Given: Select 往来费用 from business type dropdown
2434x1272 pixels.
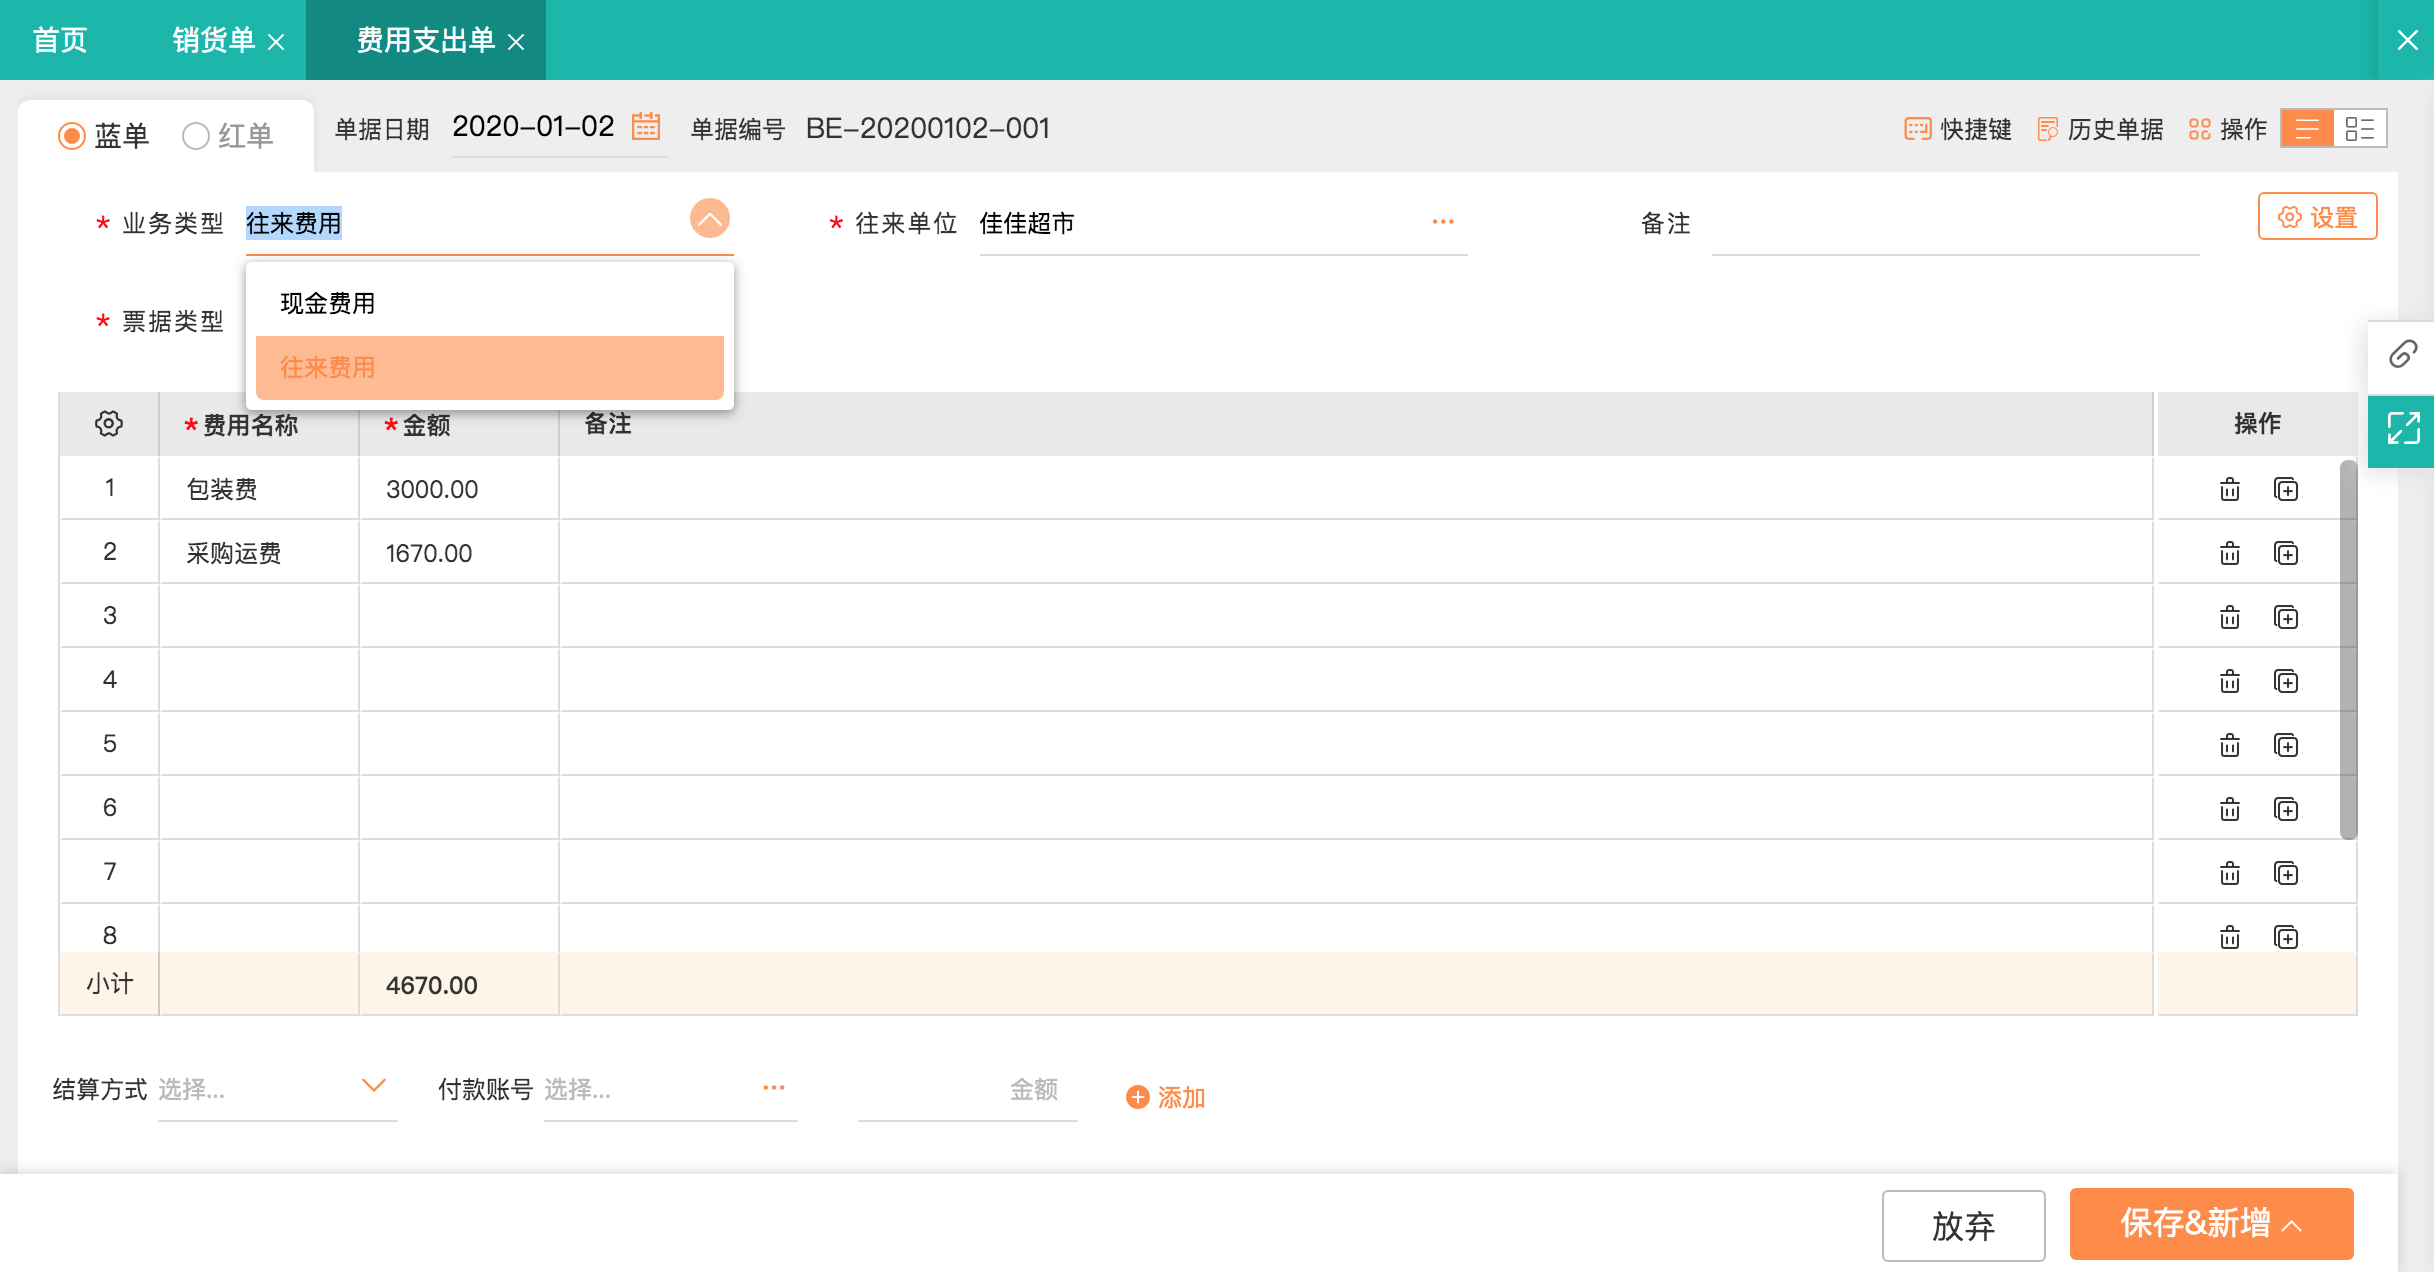Looking at the screenshot, I should point(489,367).
